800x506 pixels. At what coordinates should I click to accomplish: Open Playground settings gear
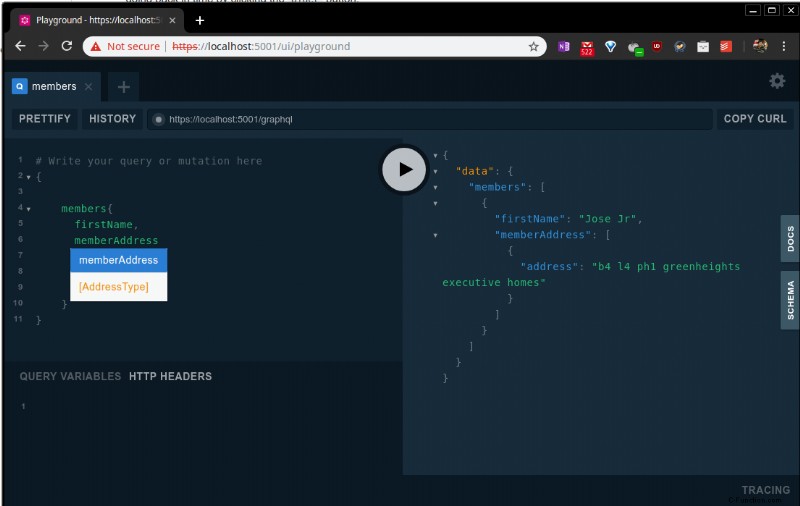776,82
